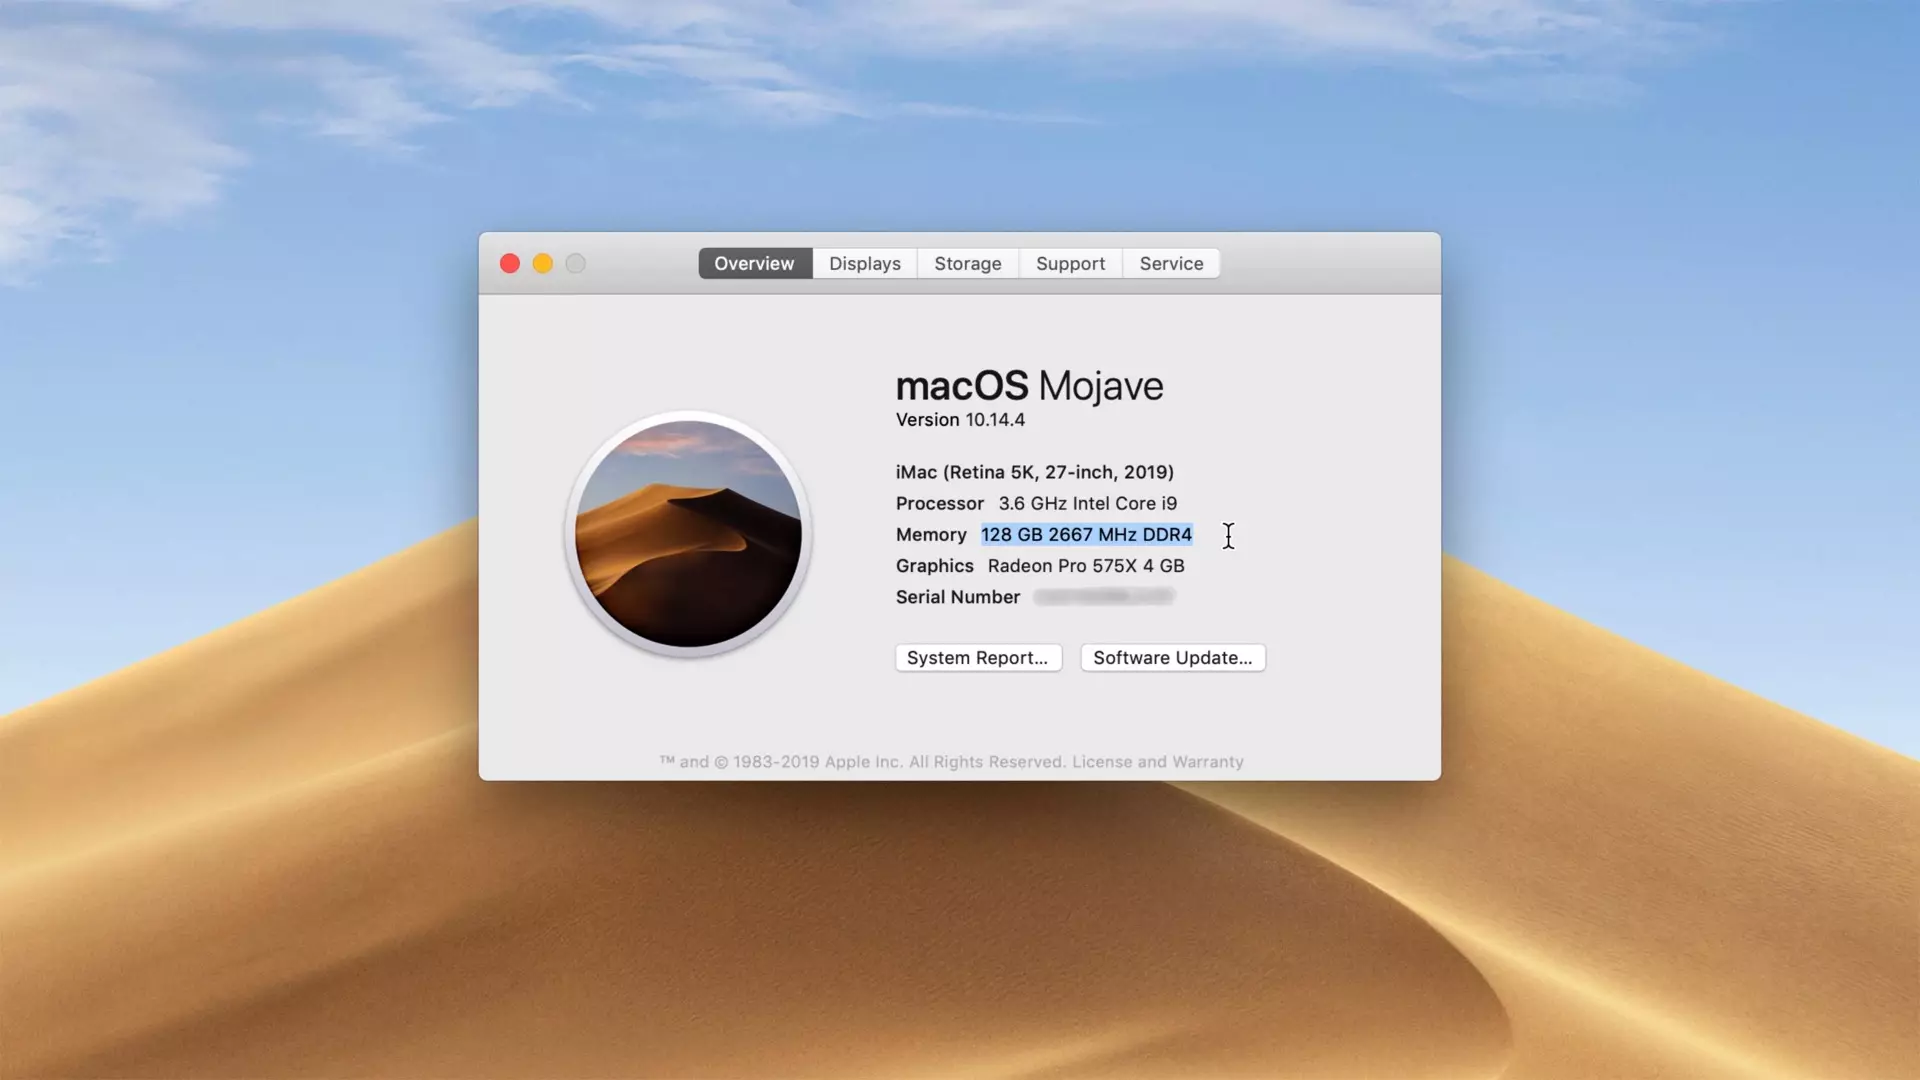Click the green fullscreen button
The height and width of the screenshot is (1080, 1920).
pos(575,262)
